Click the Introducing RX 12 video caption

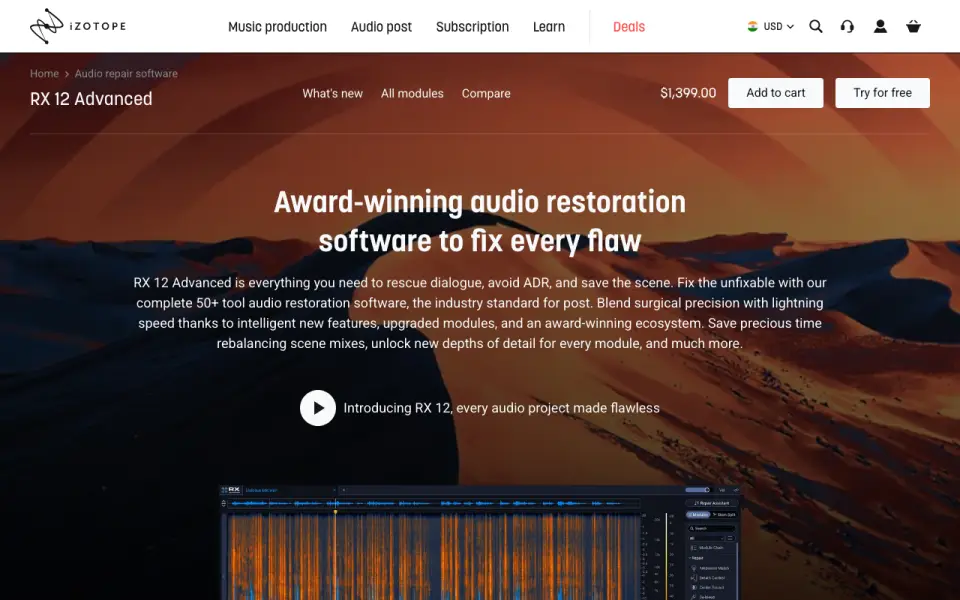pyautogui.click(x=501, y=408)
